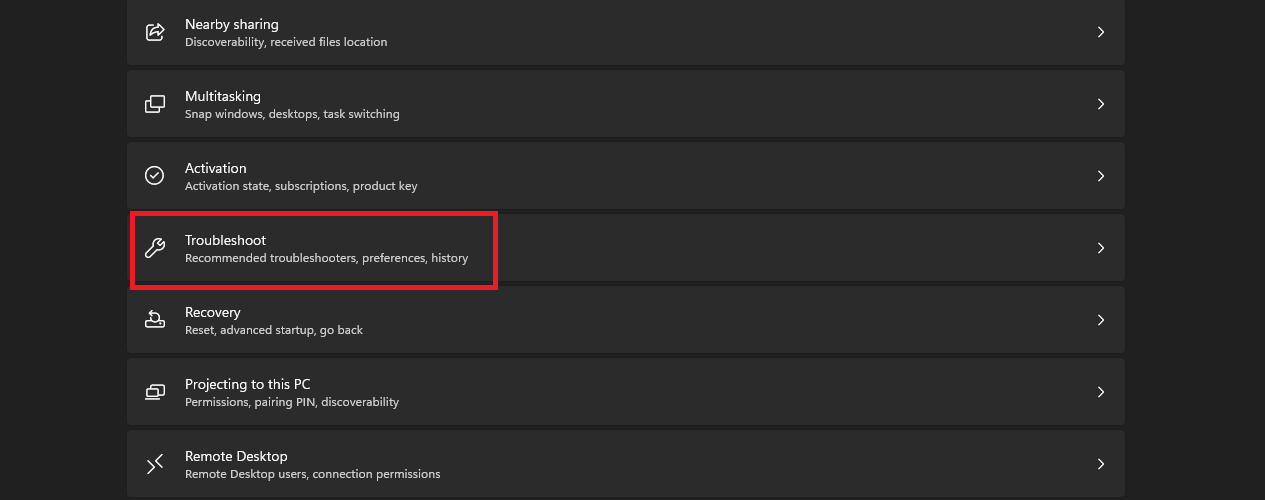Open Activation using its right-side chevron

[x=1100, y=176]
